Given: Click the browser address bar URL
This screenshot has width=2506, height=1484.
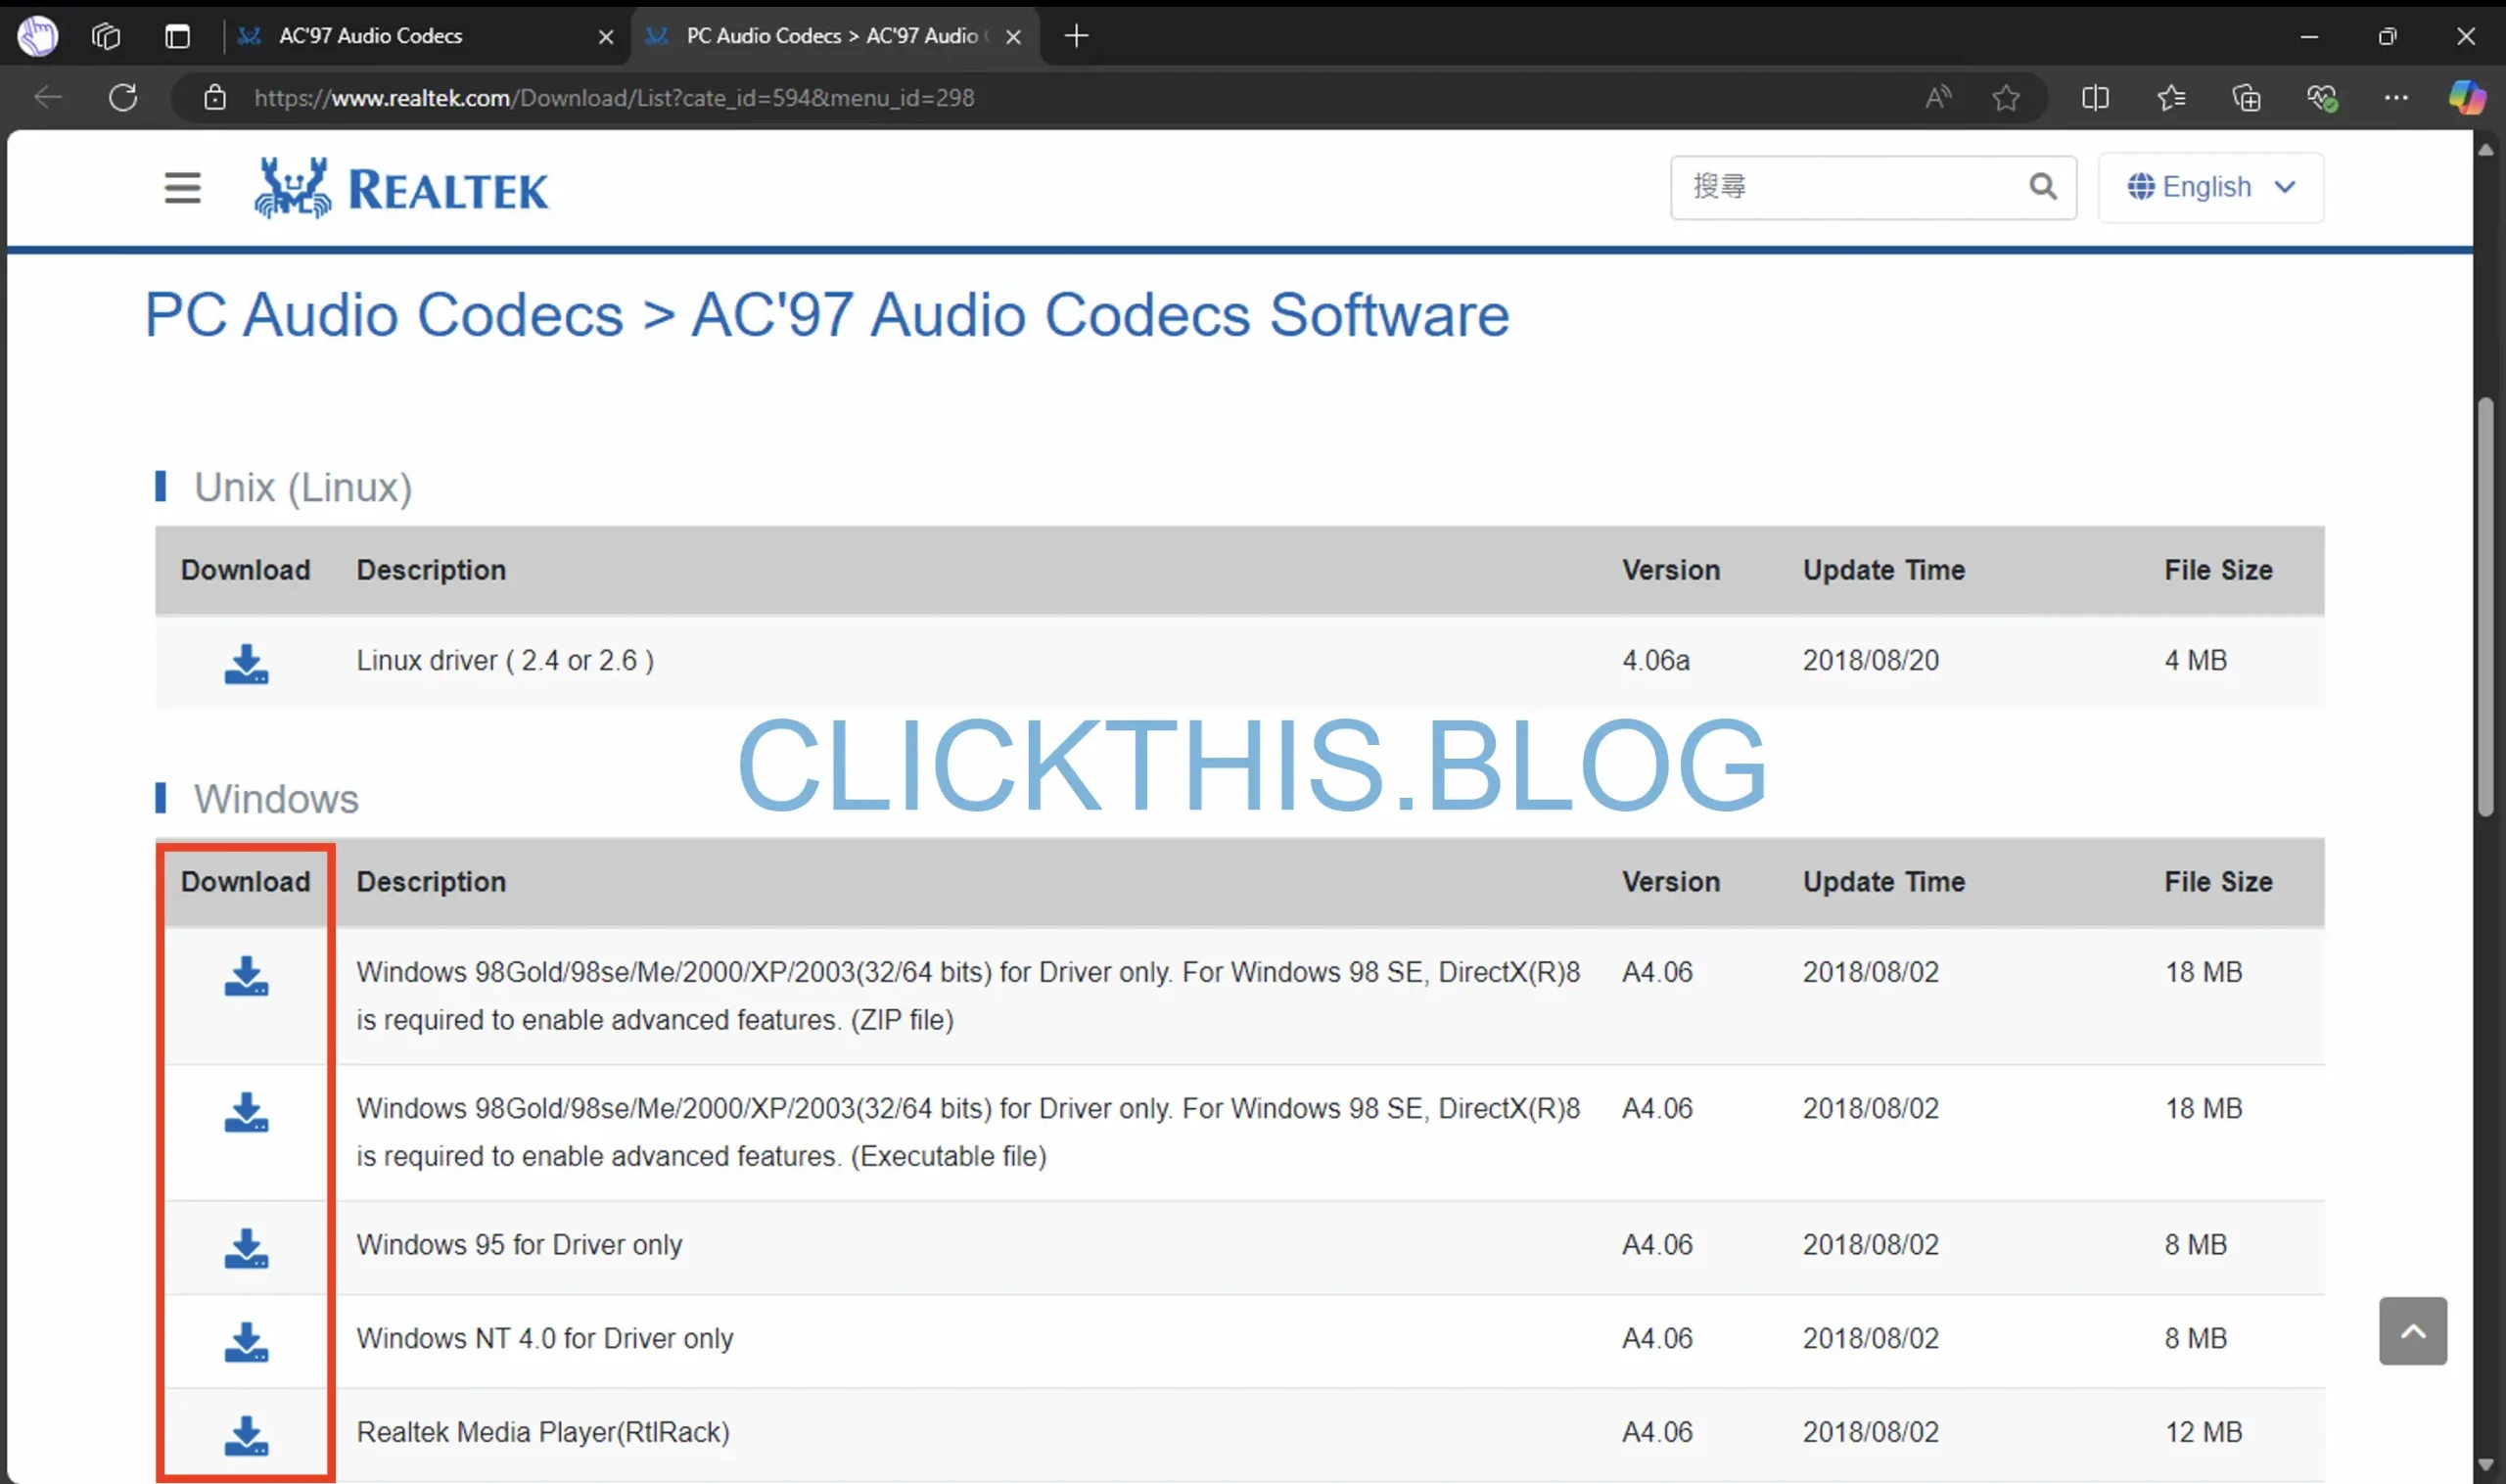Looking at the screenshot, I should 613,97.
